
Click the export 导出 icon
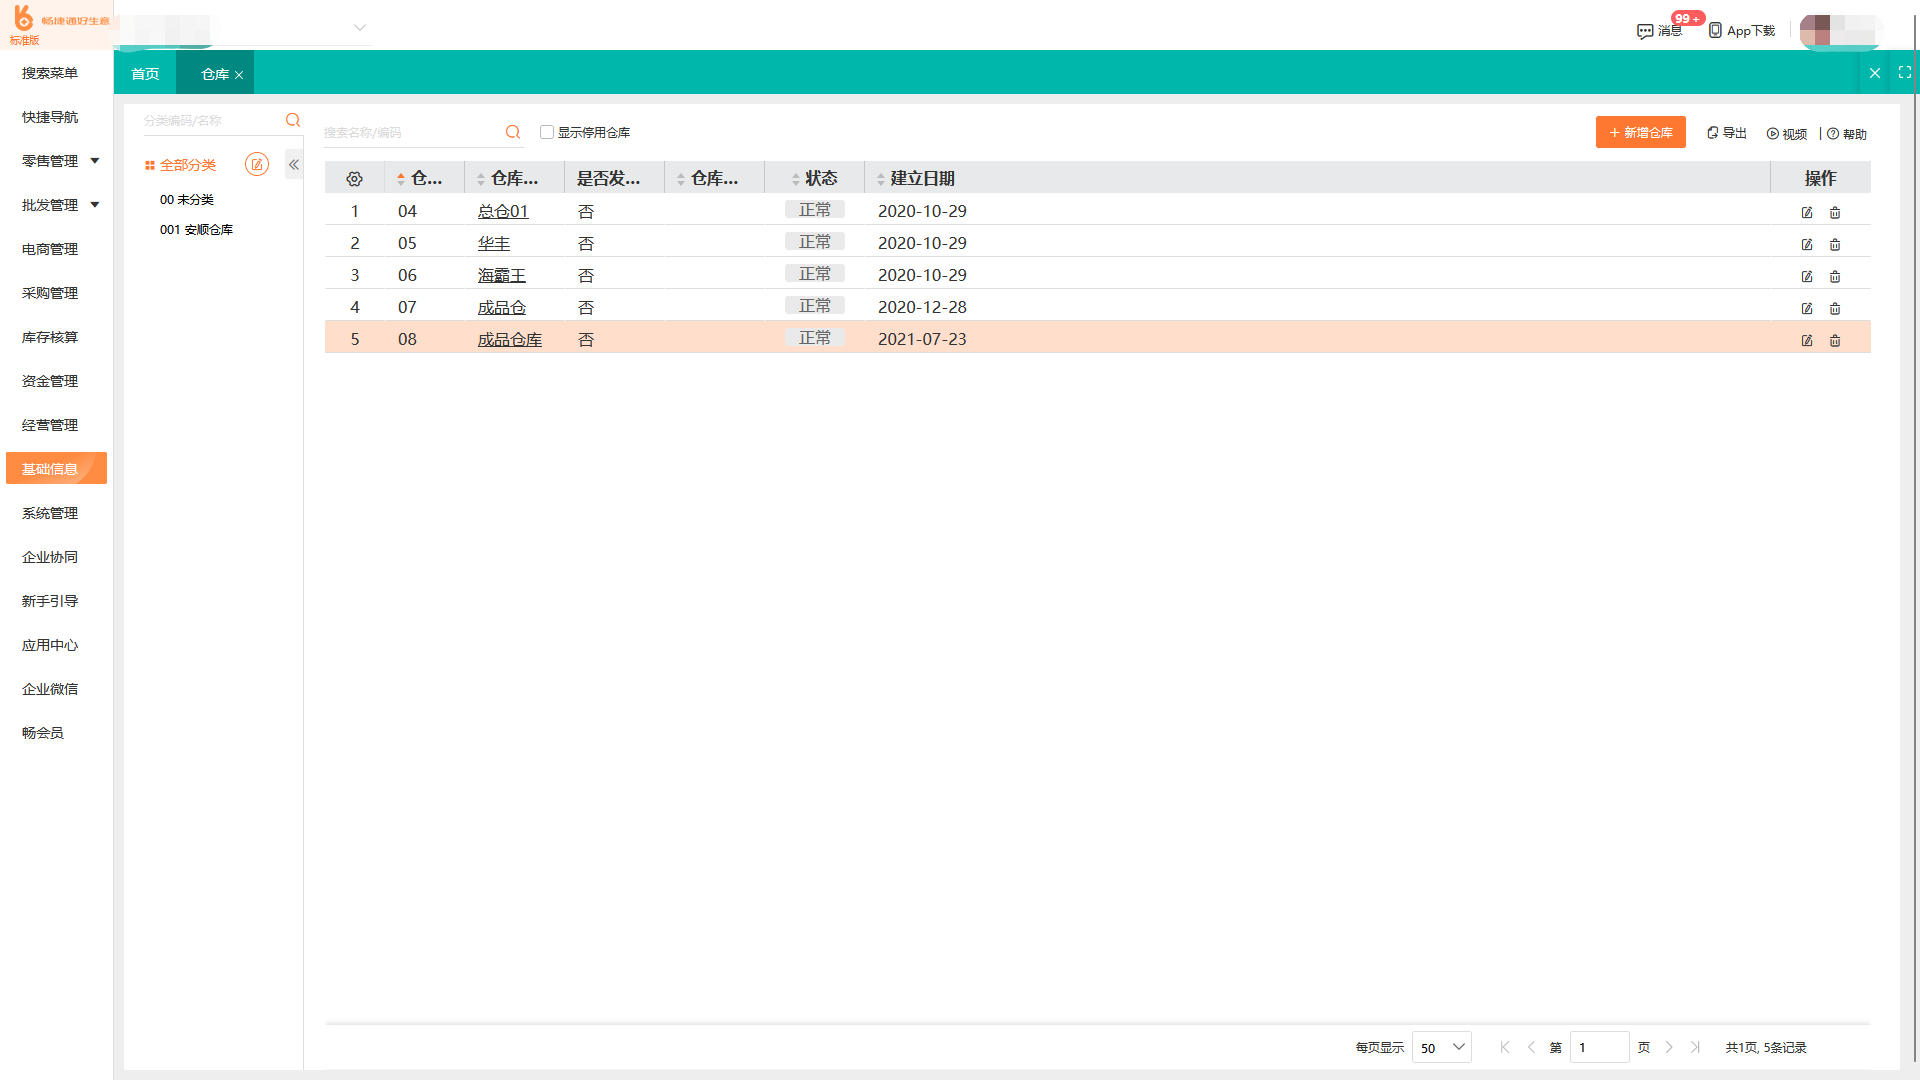point(1725,129)
